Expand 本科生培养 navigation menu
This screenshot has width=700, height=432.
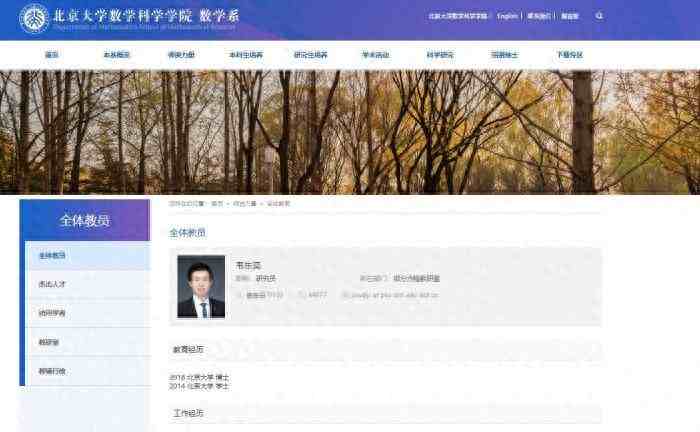coord(245,55)
